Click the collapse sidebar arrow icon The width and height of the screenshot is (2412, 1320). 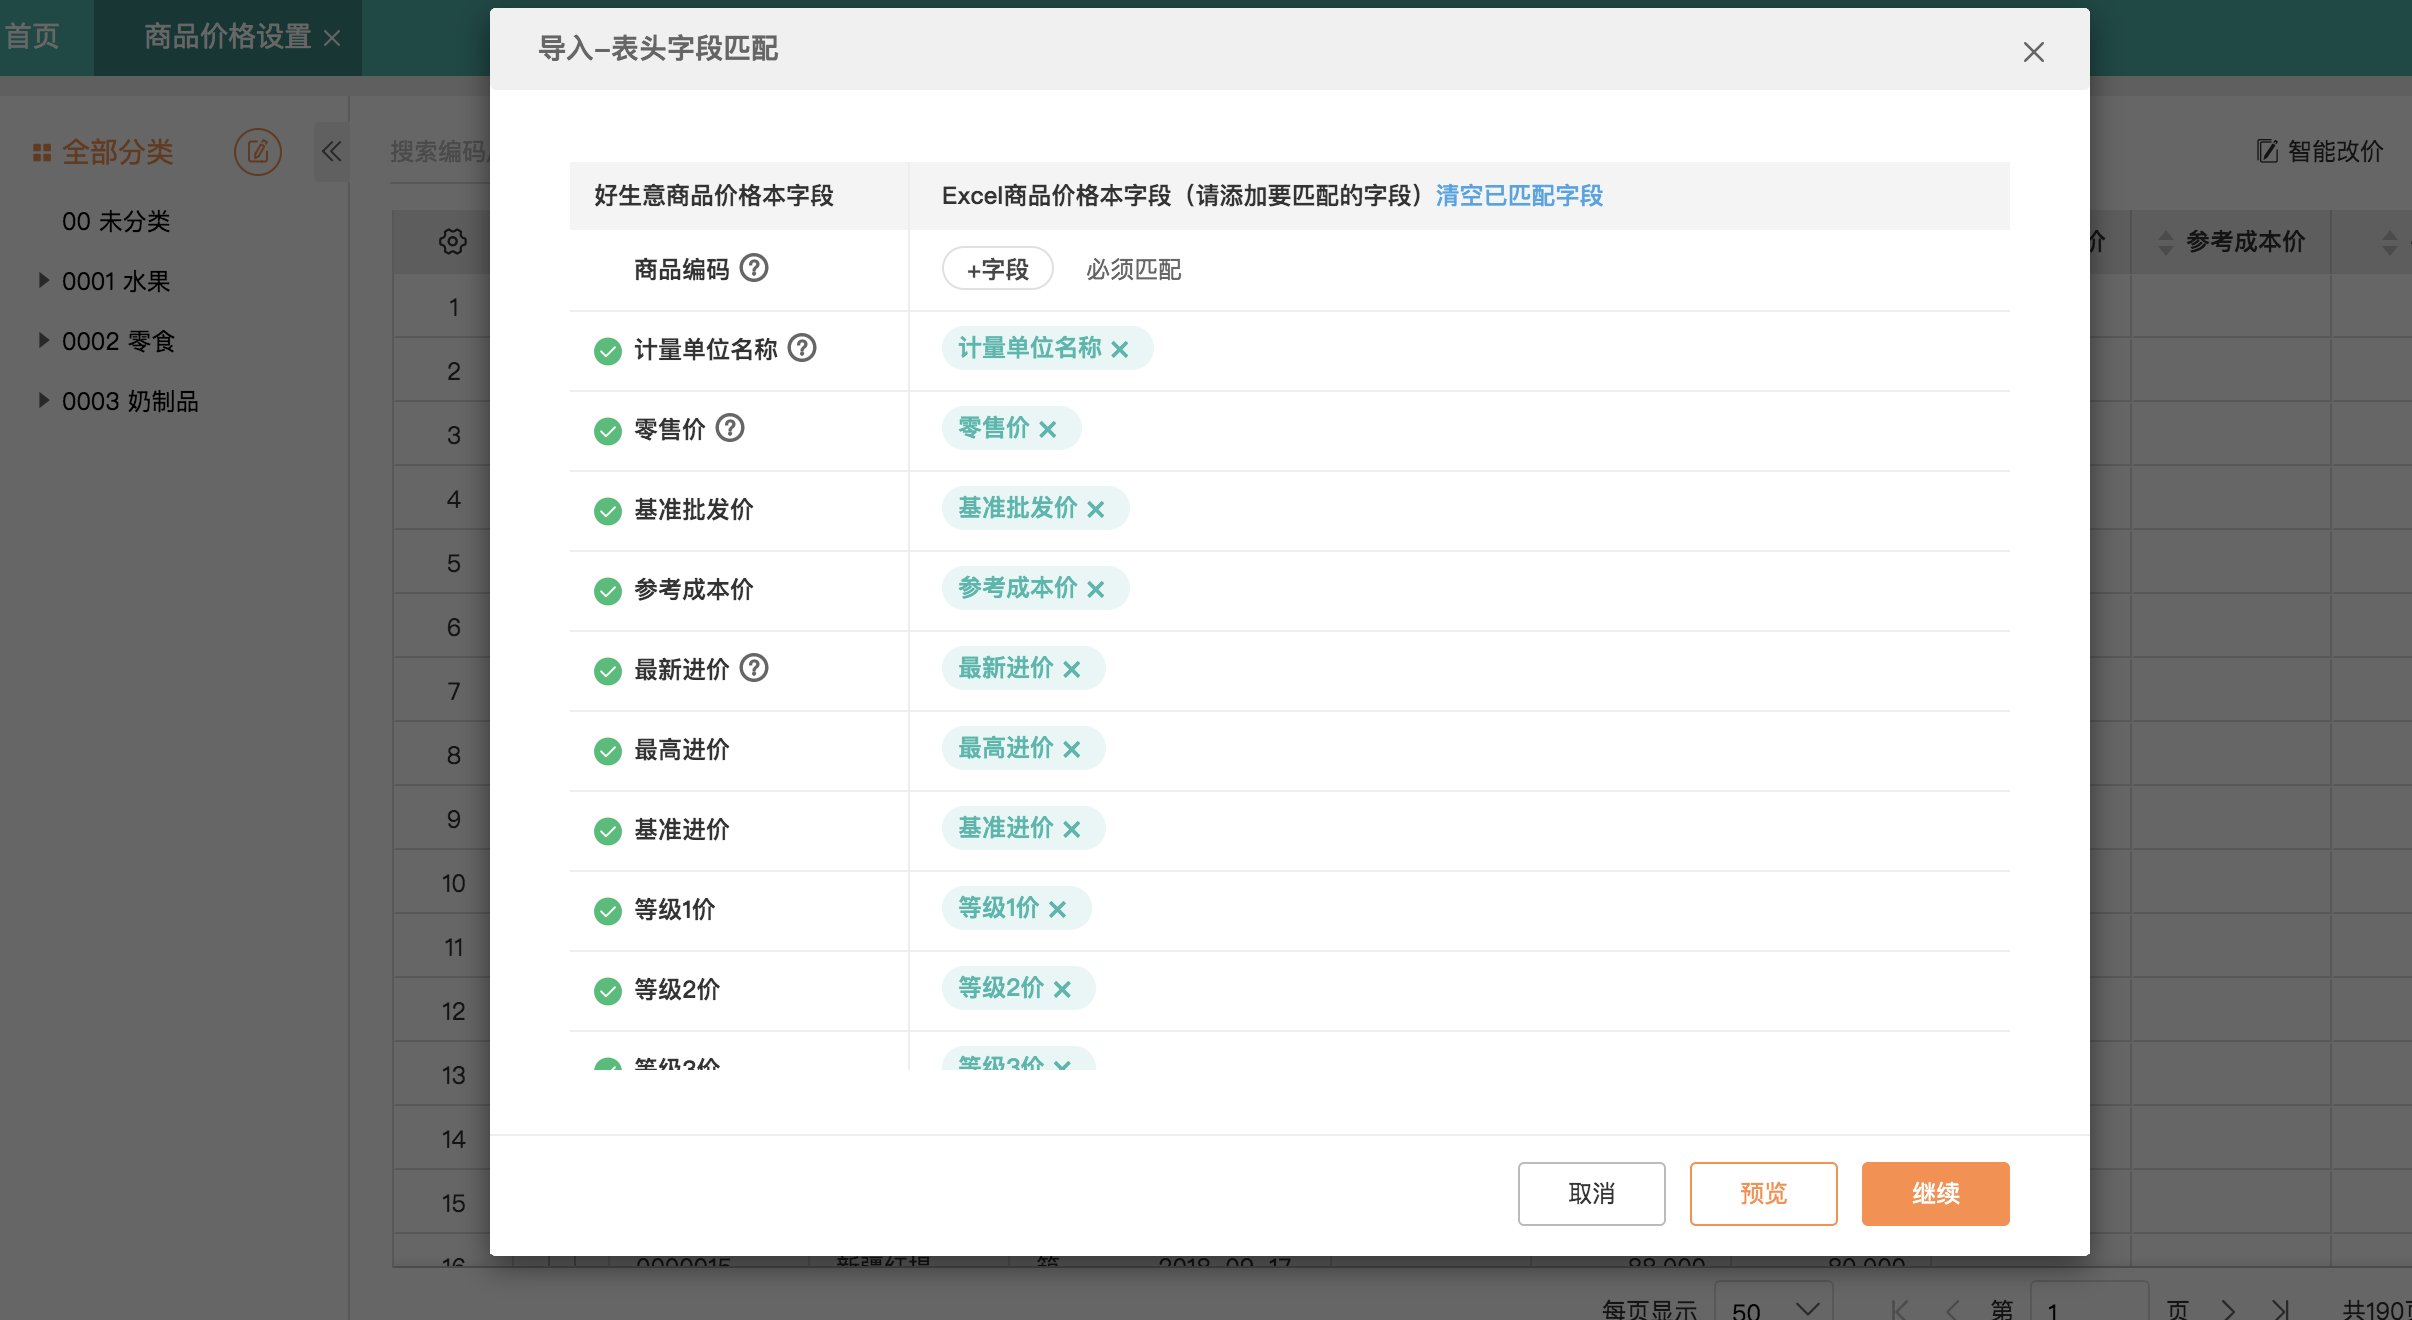(x=332, y=151)
